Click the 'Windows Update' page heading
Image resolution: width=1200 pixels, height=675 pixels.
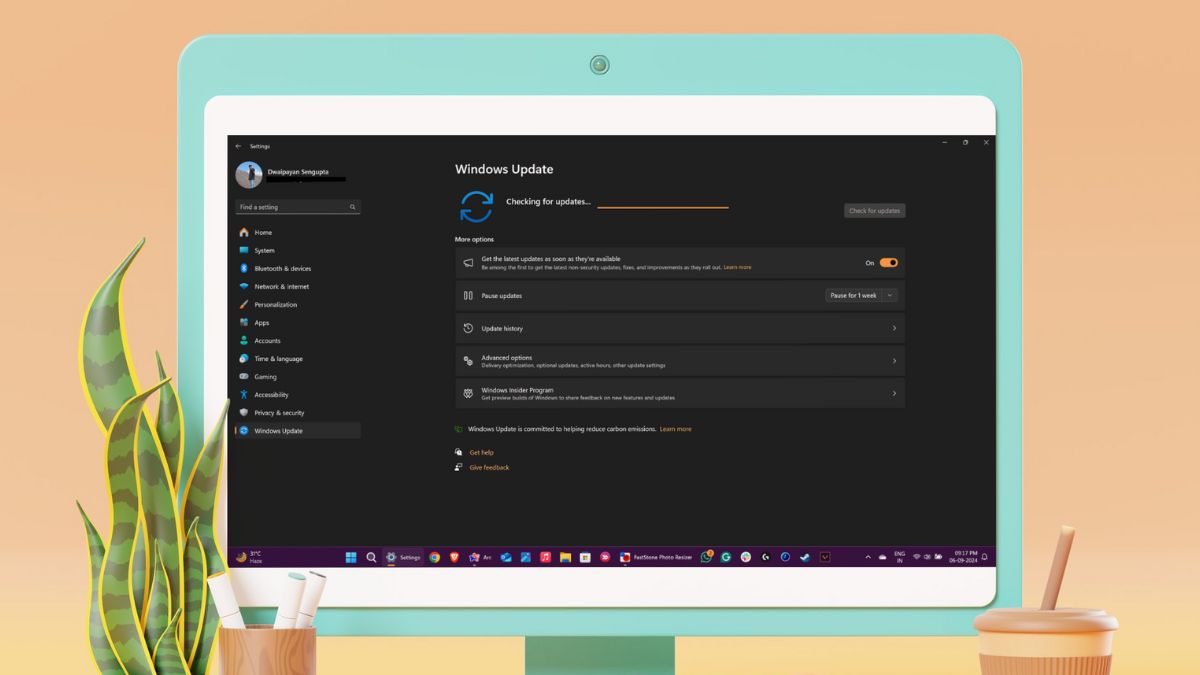[504, 169]
